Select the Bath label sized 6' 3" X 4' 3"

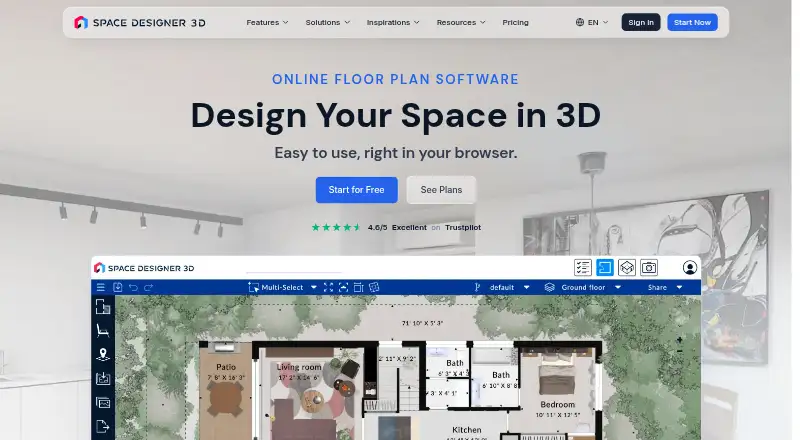(455, 363)
